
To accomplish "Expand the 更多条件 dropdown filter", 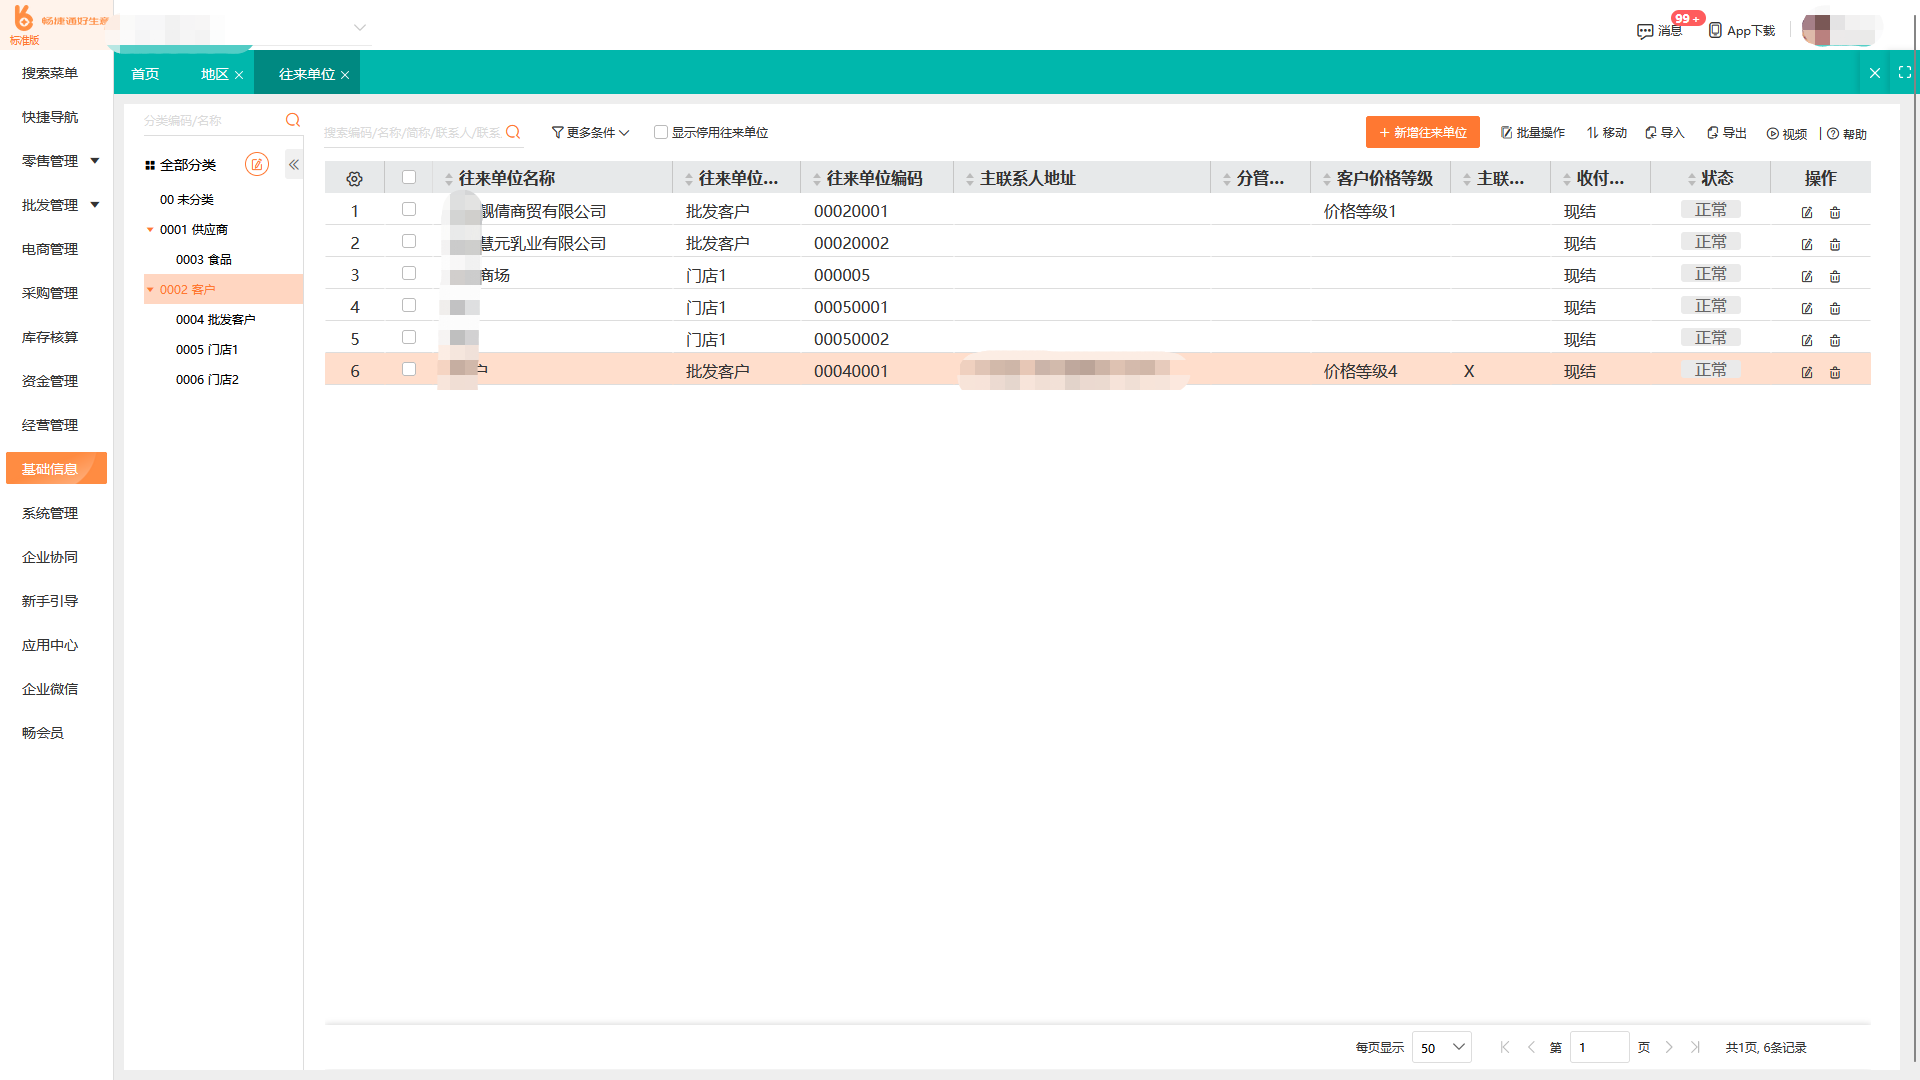I will pos(591,132).
